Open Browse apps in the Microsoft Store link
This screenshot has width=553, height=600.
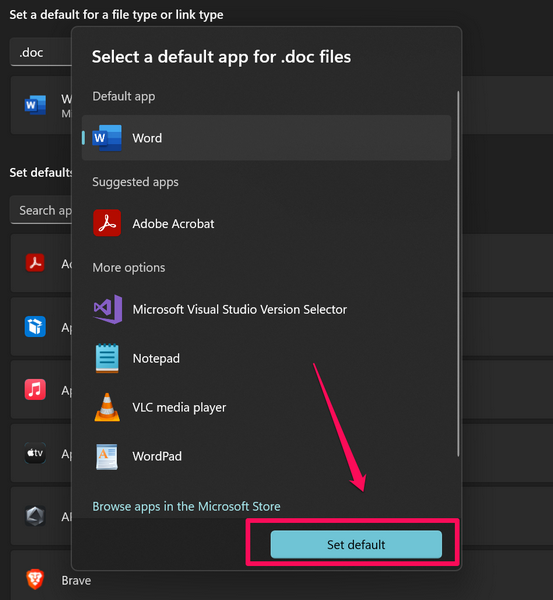(186, 507)
